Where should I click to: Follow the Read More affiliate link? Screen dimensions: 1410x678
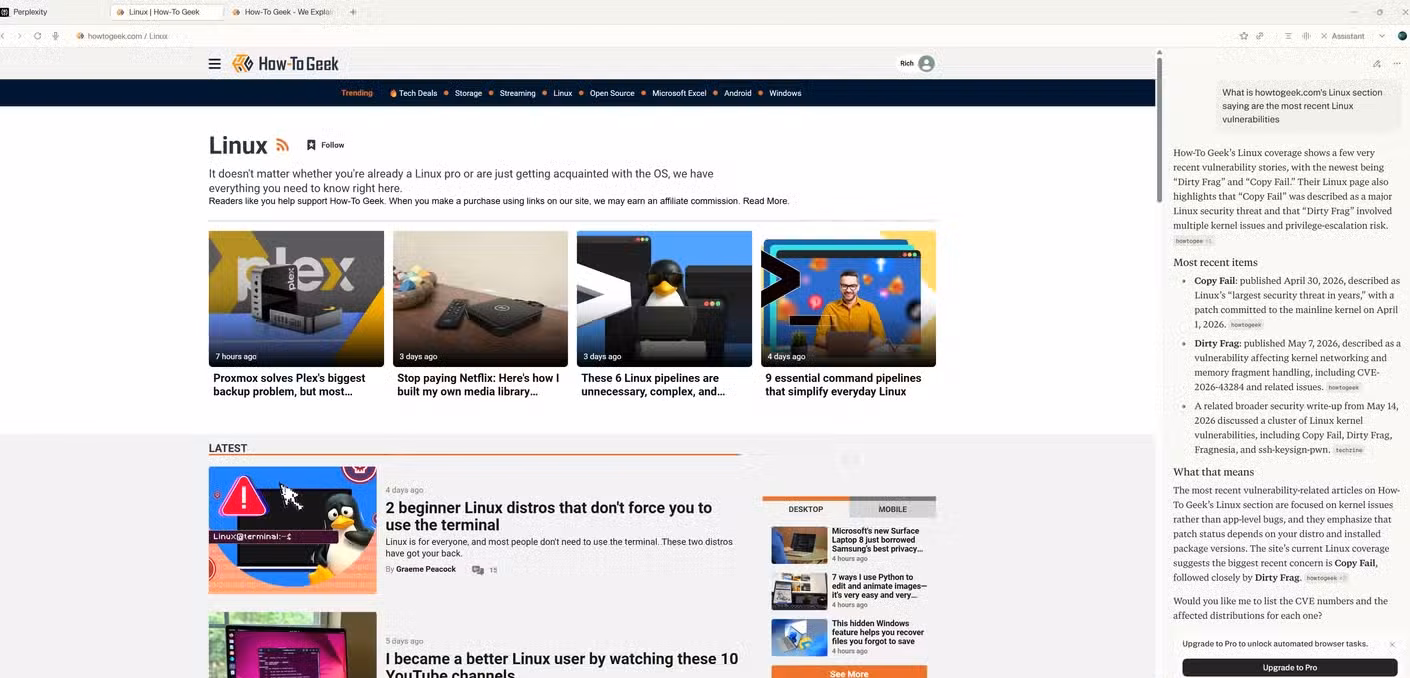[x=765, y=201]
